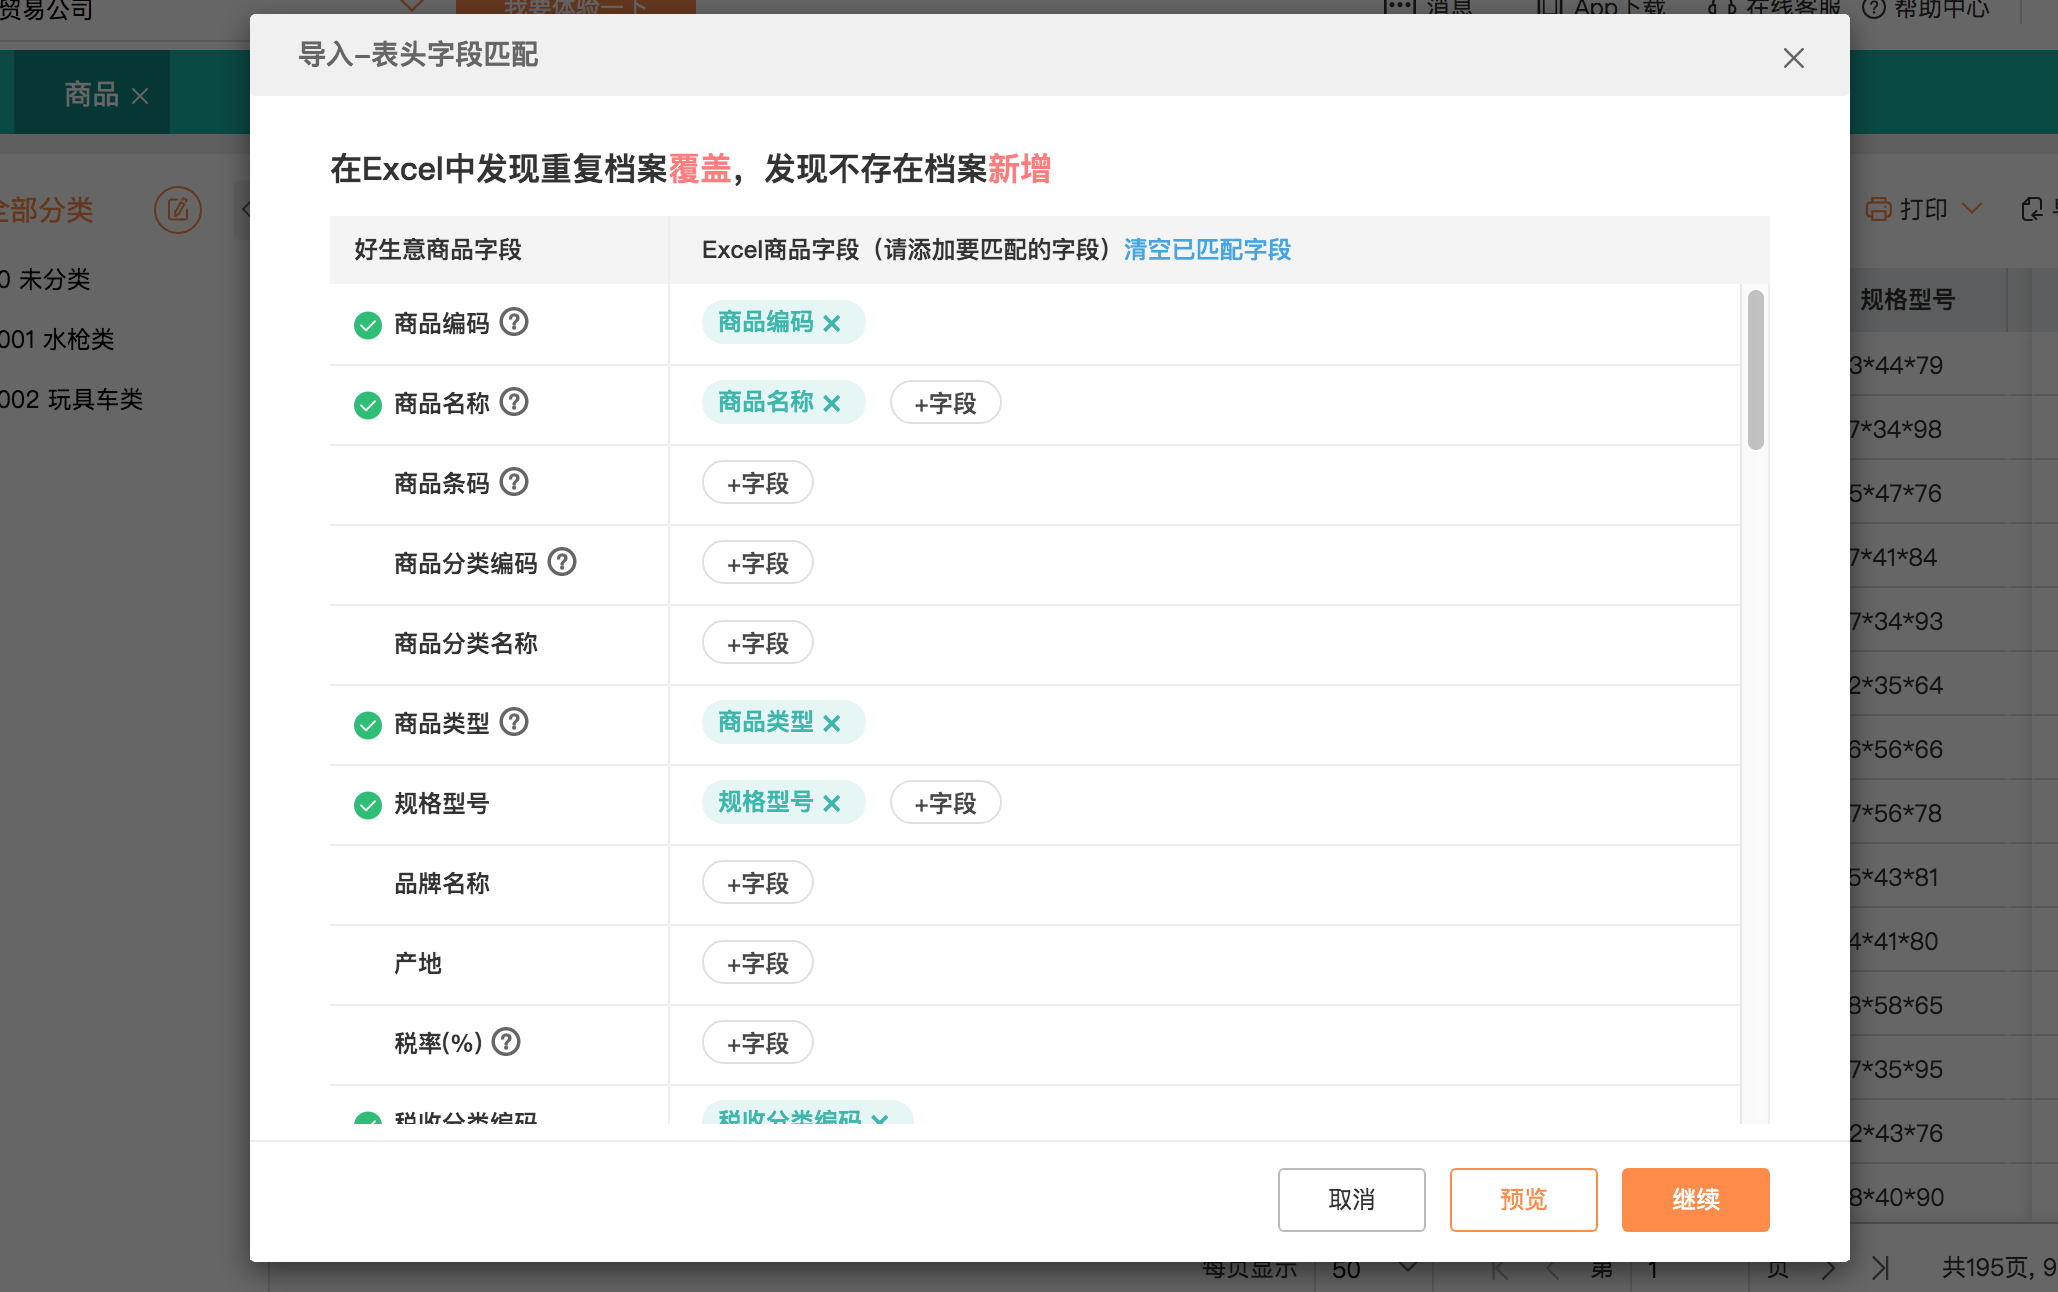Click +字段 button for 规格型号
Viewport: 2058px width, 1292px height.
click(945, 804)
